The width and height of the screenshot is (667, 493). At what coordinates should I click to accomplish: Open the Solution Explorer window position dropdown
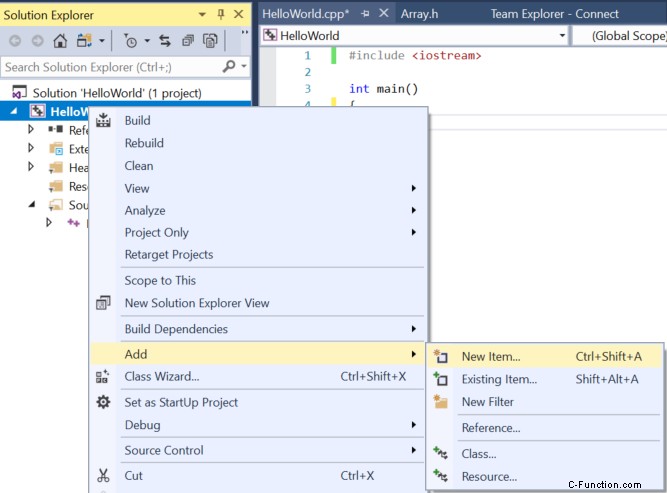pos(203,15)
